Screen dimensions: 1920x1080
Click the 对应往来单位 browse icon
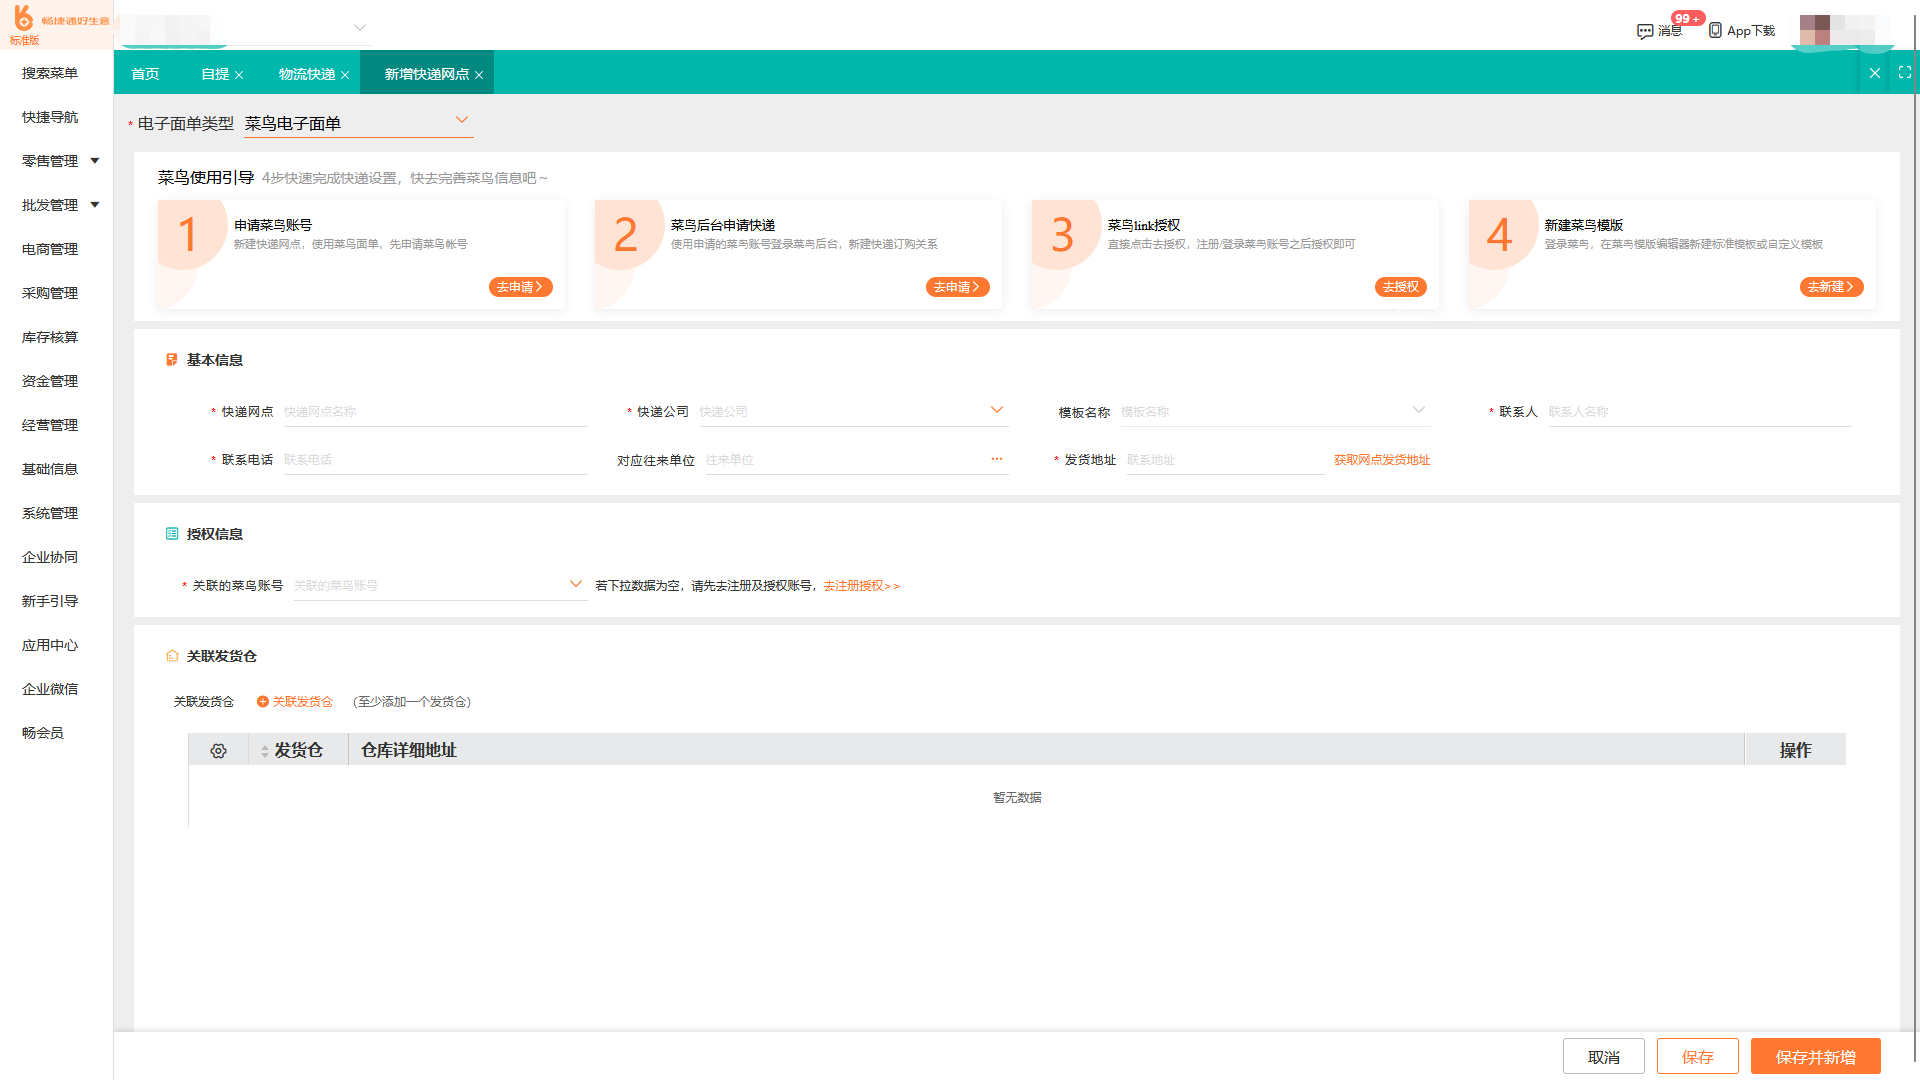[997, 459]
